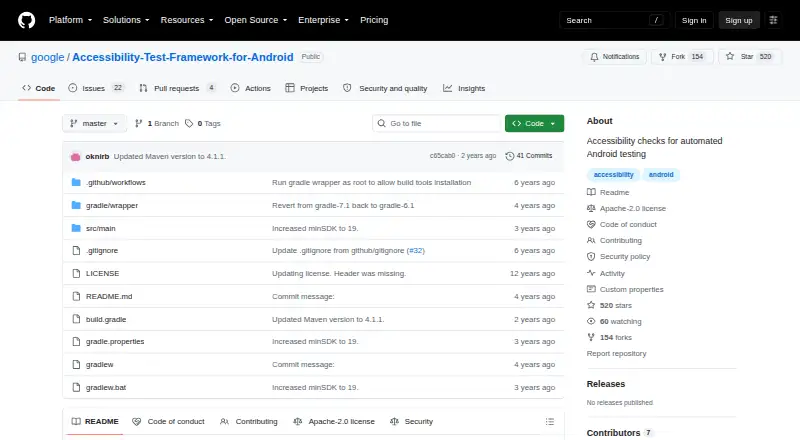Open the green Code dropdown button
This screenshot has height=440, width=800.
[534, 124]
